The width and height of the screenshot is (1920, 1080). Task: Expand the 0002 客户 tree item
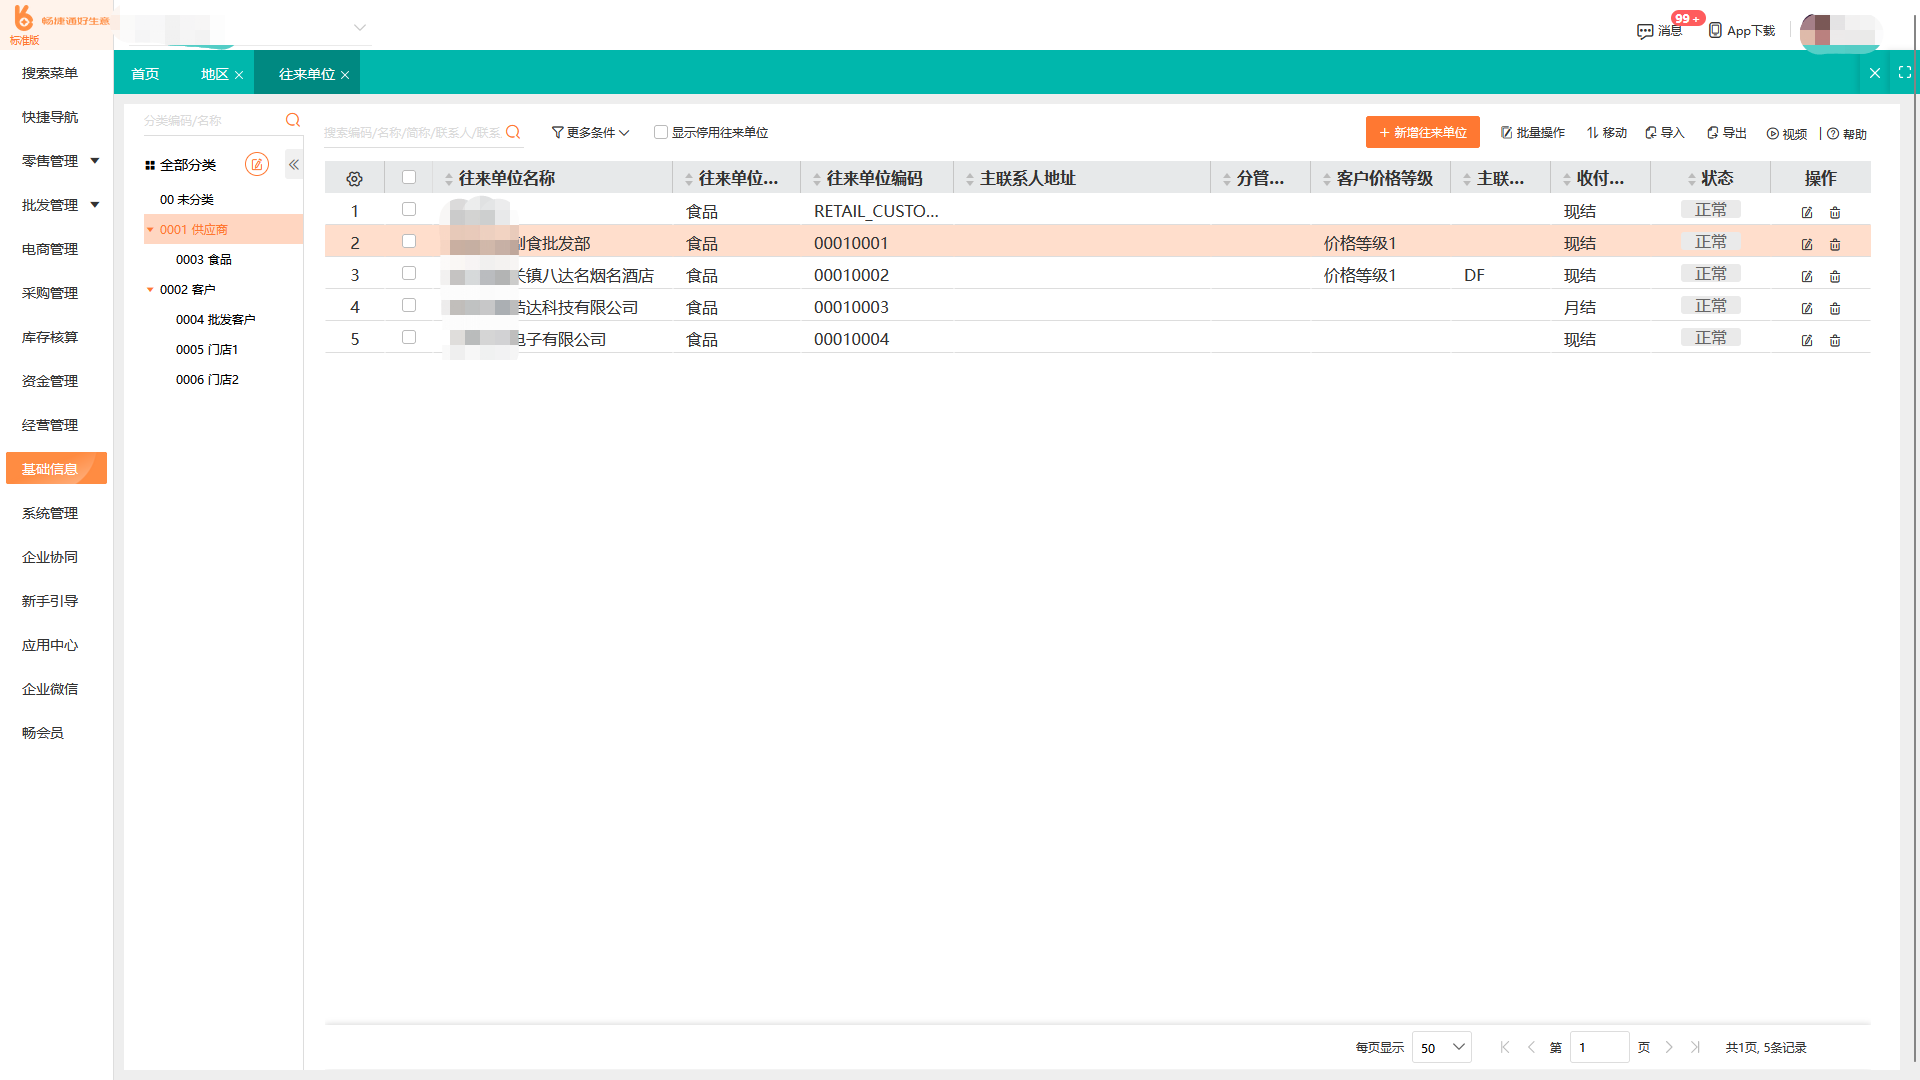point(149,289)
